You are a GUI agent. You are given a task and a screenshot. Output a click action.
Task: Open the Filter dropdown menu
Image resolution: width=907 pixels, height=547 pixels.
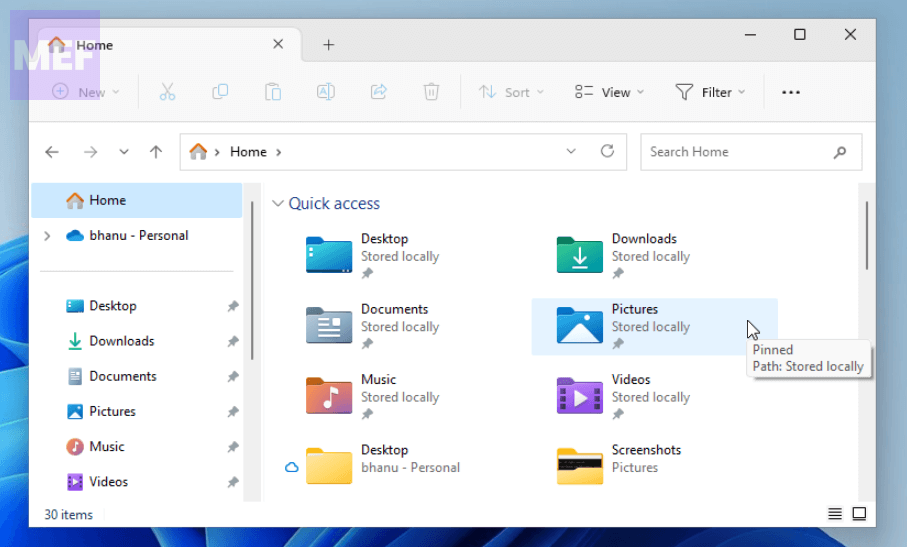click(710, 92)
